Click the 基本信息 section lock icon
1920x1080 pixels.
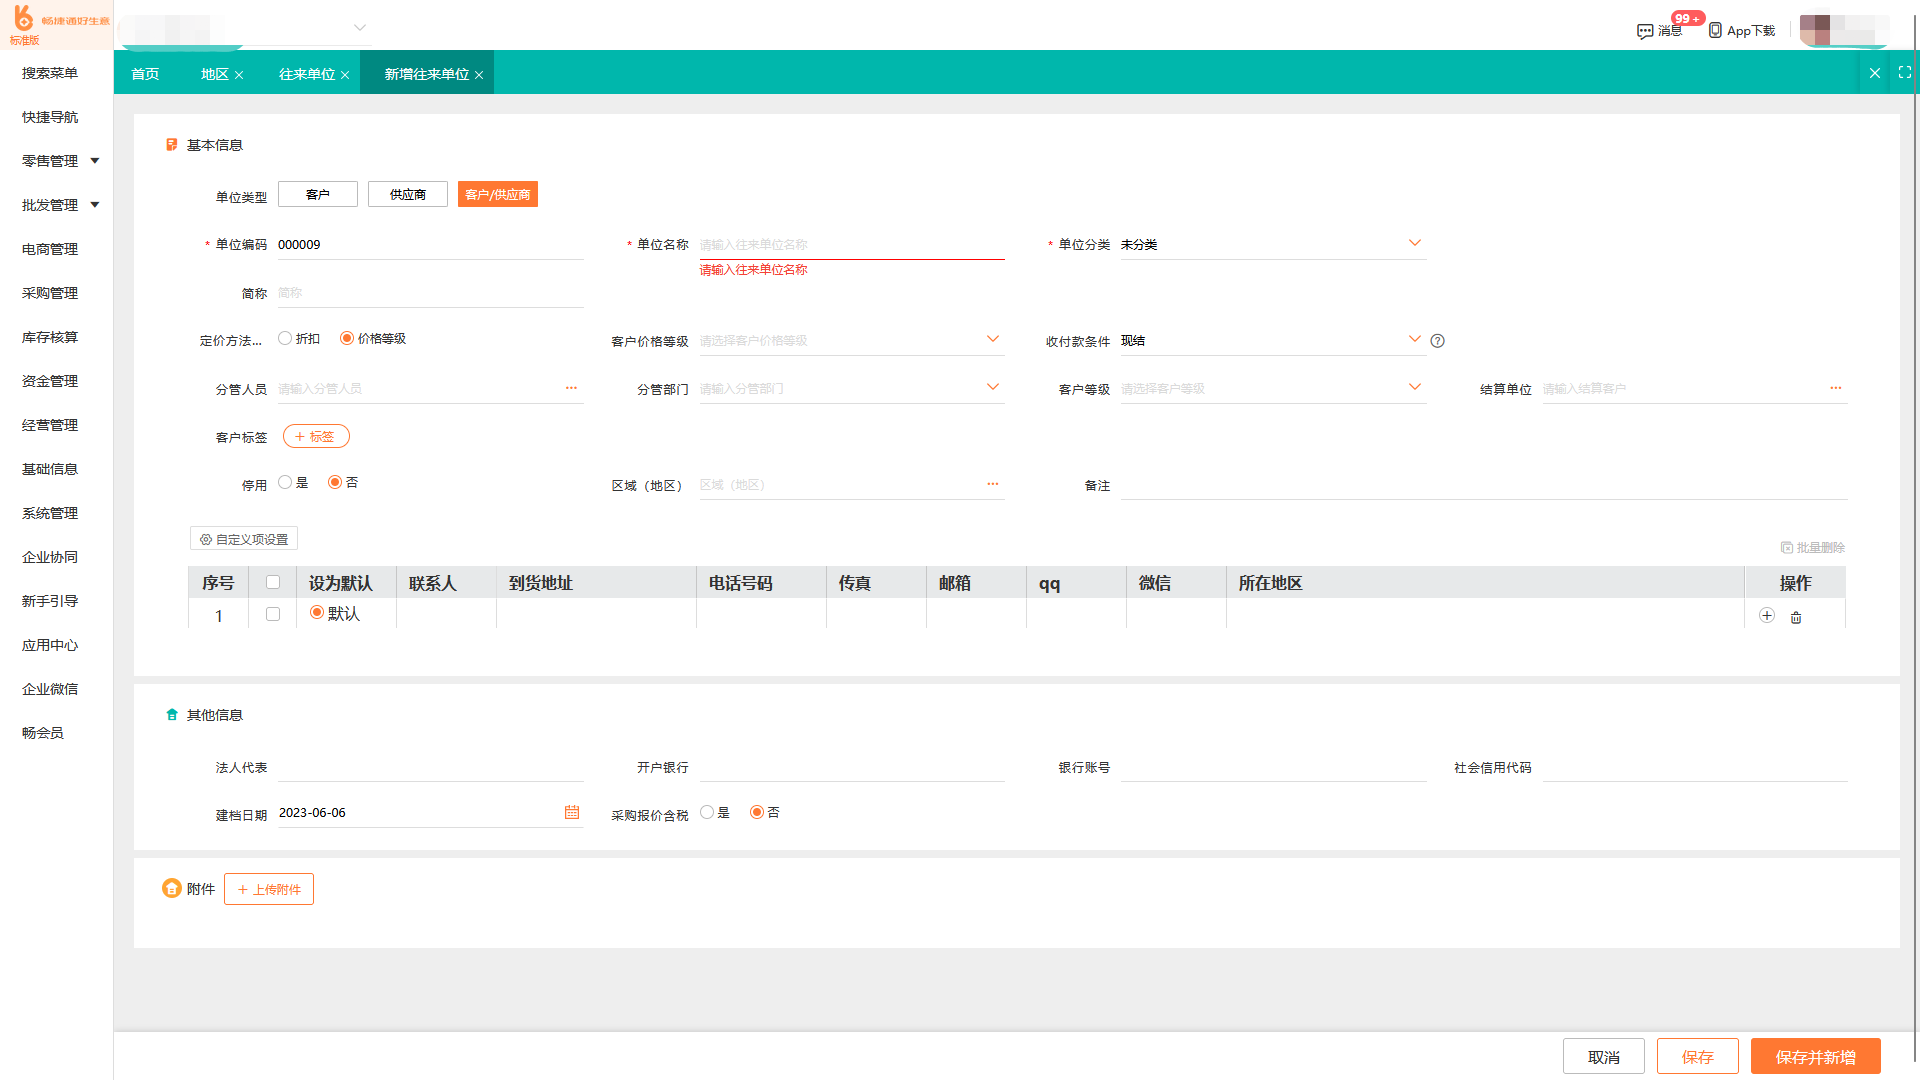click(171, 145)
